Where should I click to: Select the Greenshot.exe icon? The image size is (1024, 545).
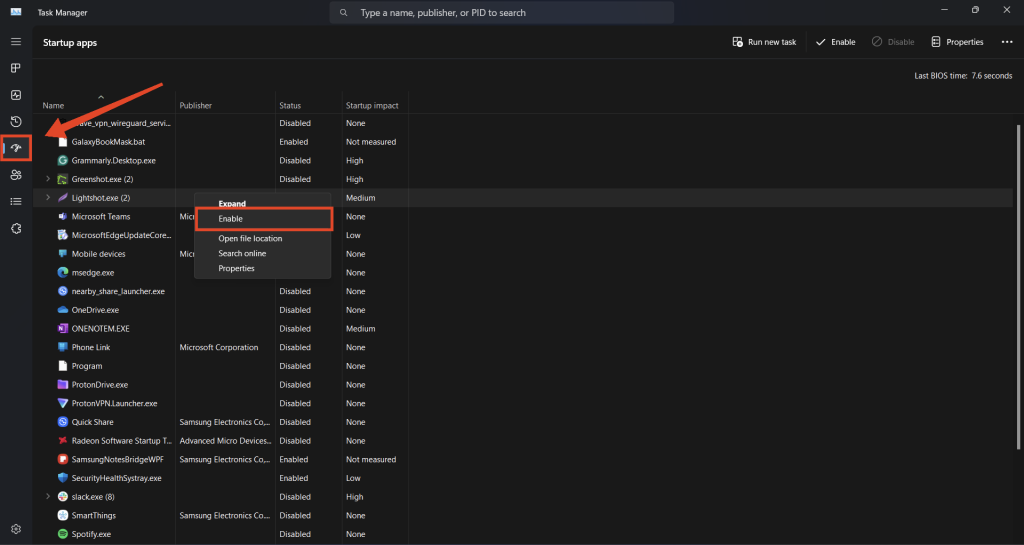tap(63, 179)
